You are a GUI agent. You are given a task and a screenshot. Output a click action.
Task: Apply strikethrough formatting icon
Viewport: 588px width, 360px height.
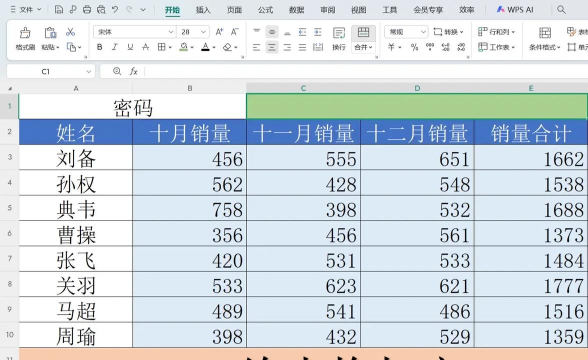[x=146, y=47]
